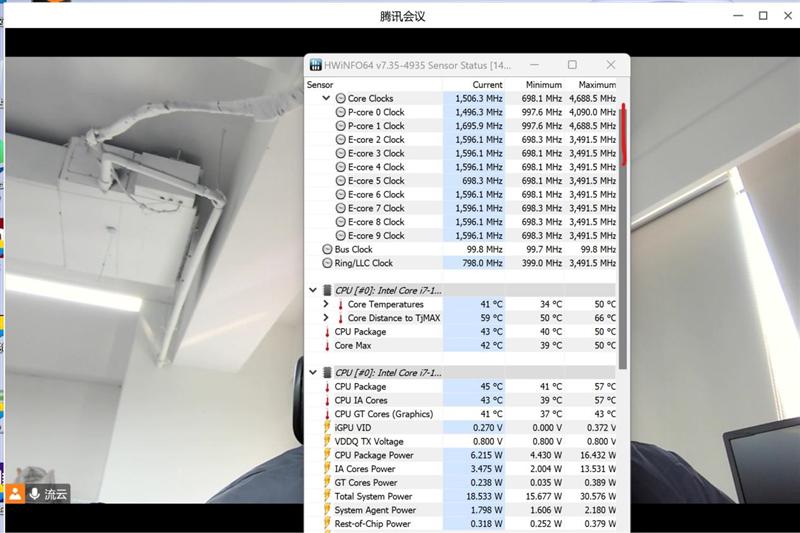Click the Maximum column header
Image resolution: width=800 pixels, height=533 pixels.
click(x=596, y=85)
